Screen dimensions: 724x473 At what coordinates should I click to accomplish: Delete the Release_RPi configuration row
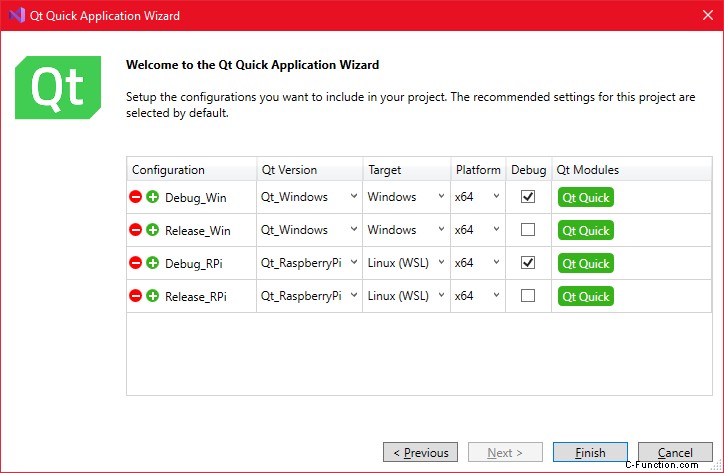click(136, 296)
